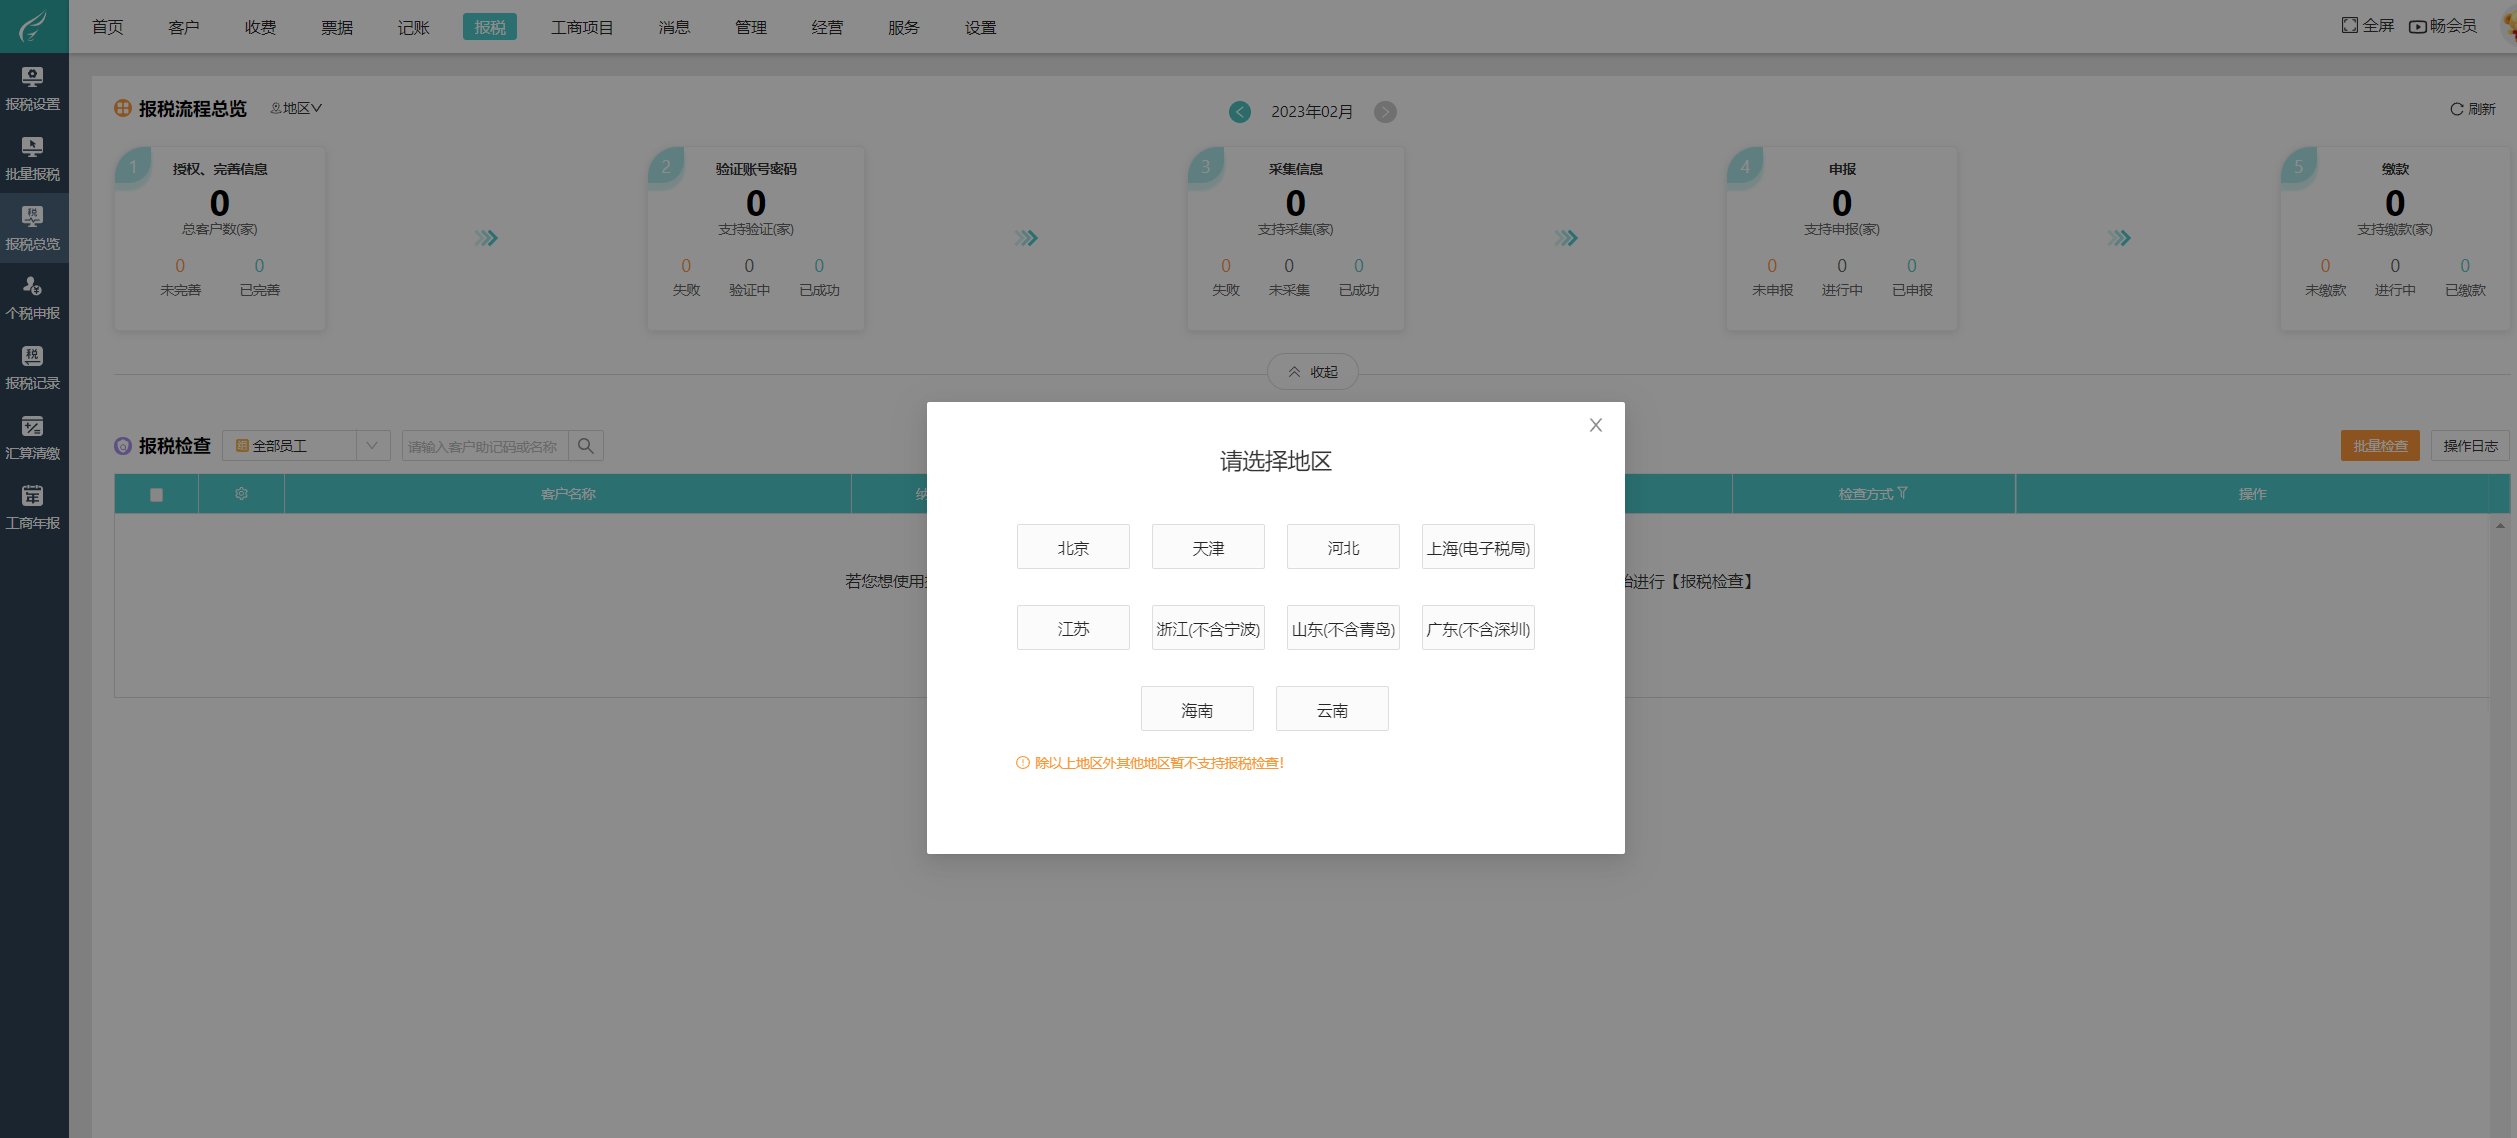Click the checkbox in 报税检查 table header
Image resolution: width=2517 pixels, height=1138 pixels.
pyautogui.click(x=154, y=493)
